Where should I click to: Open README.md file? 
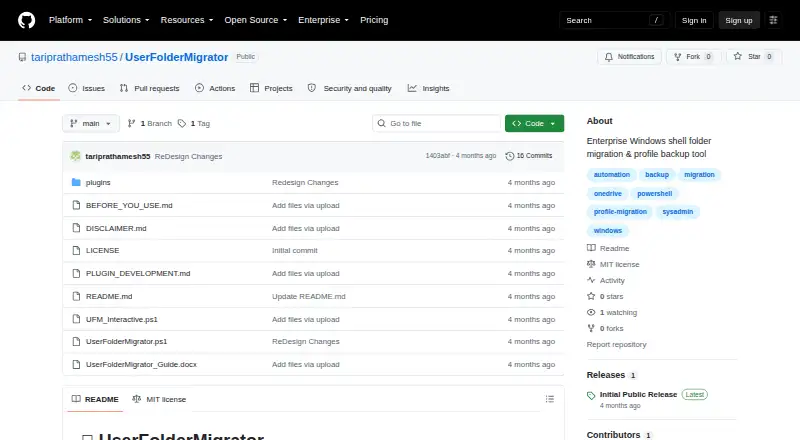(109, 297)
